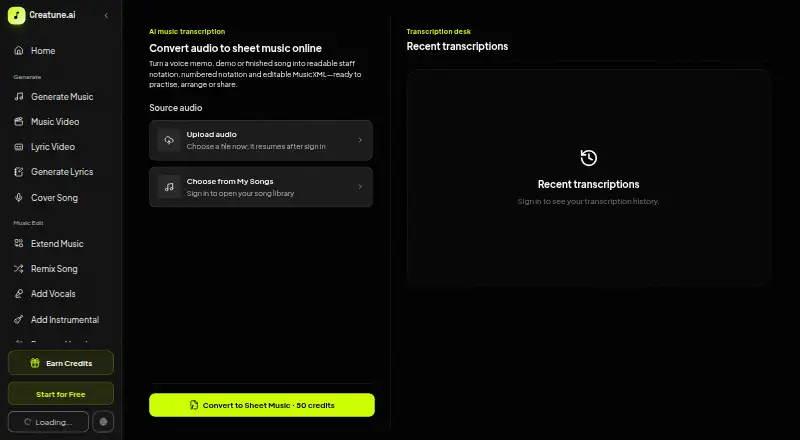Image resolution: width=800 pixels, height=440 pixels.
Task: Click the Loading... button
Action: [x=48, y=422]
